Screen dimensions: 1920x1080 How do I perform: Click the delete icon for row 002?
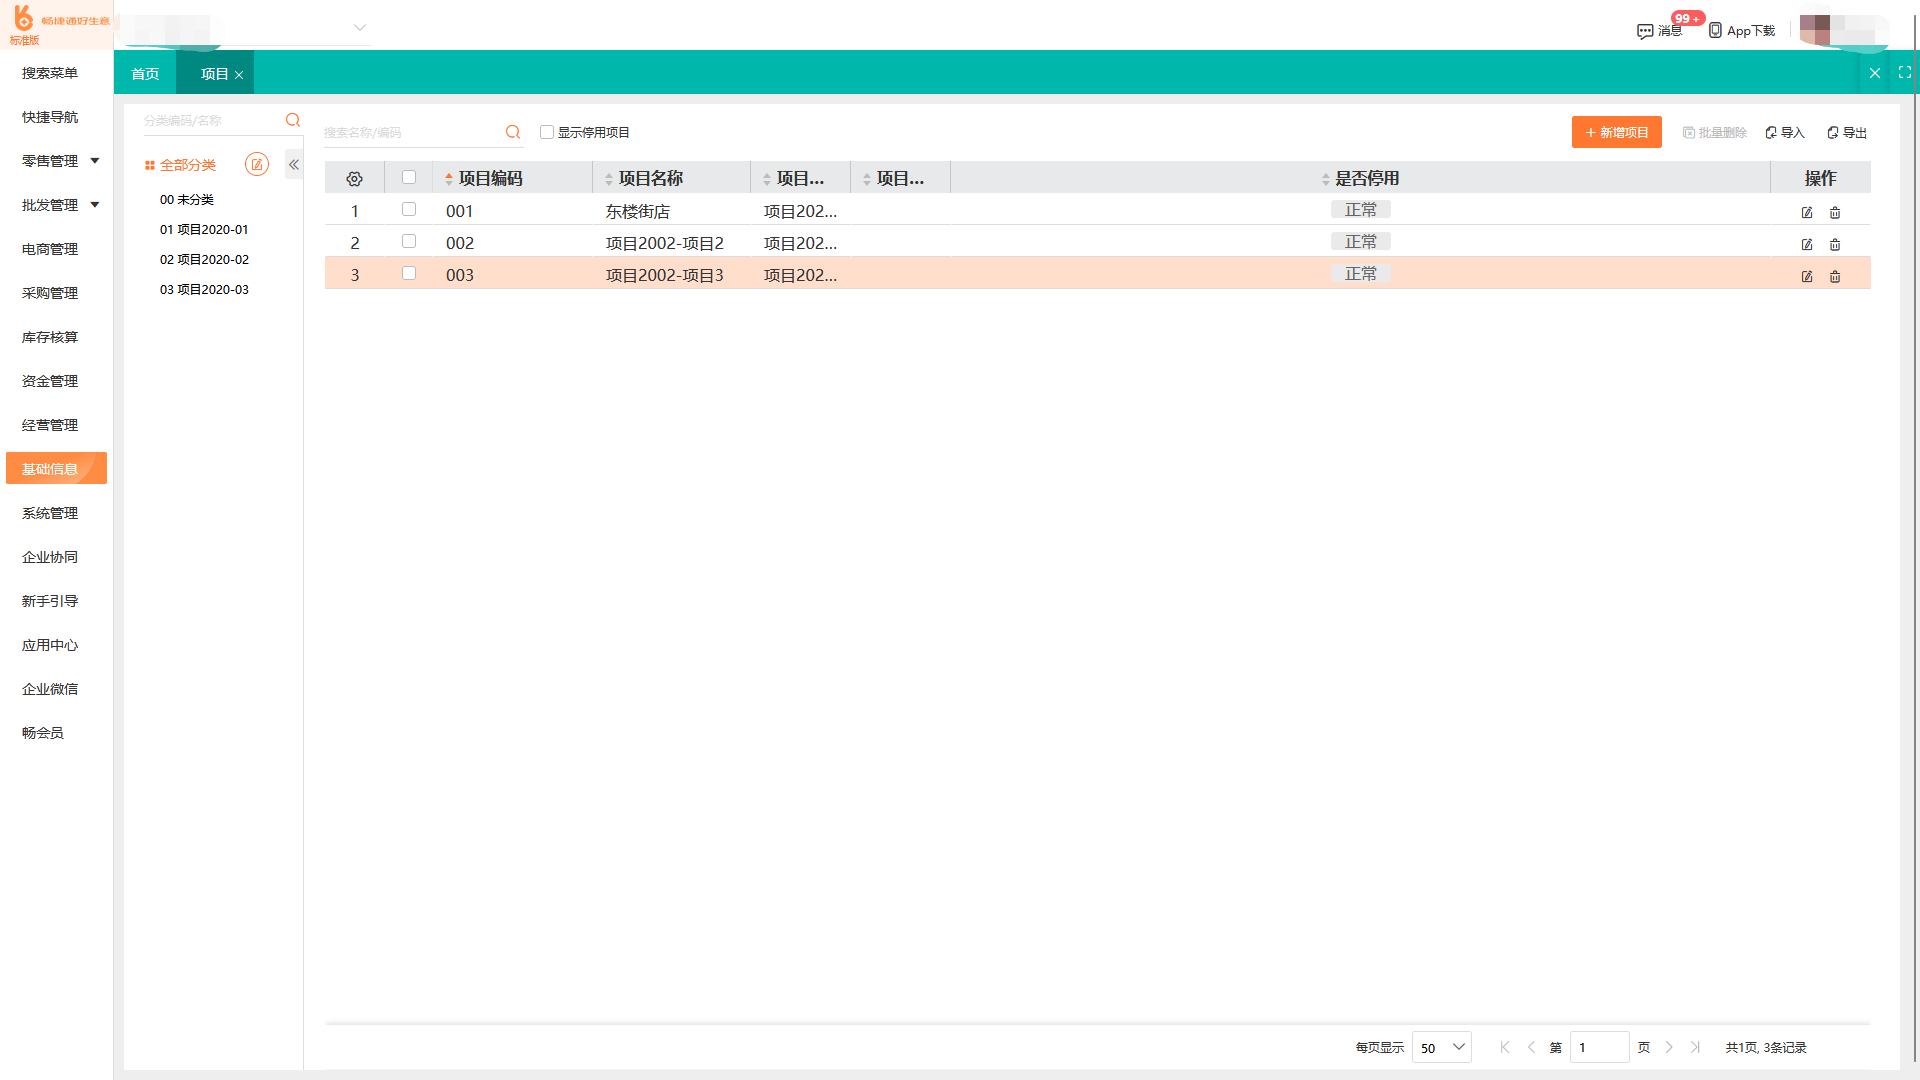(1836, 243)
